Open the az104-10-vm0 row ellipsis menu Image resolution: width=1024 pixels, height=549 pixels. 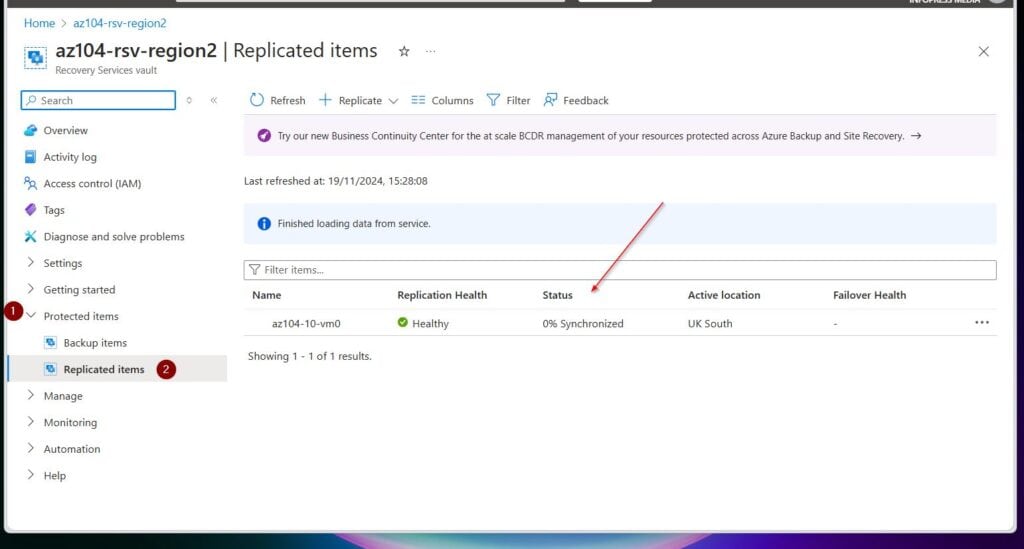[982, 322]
